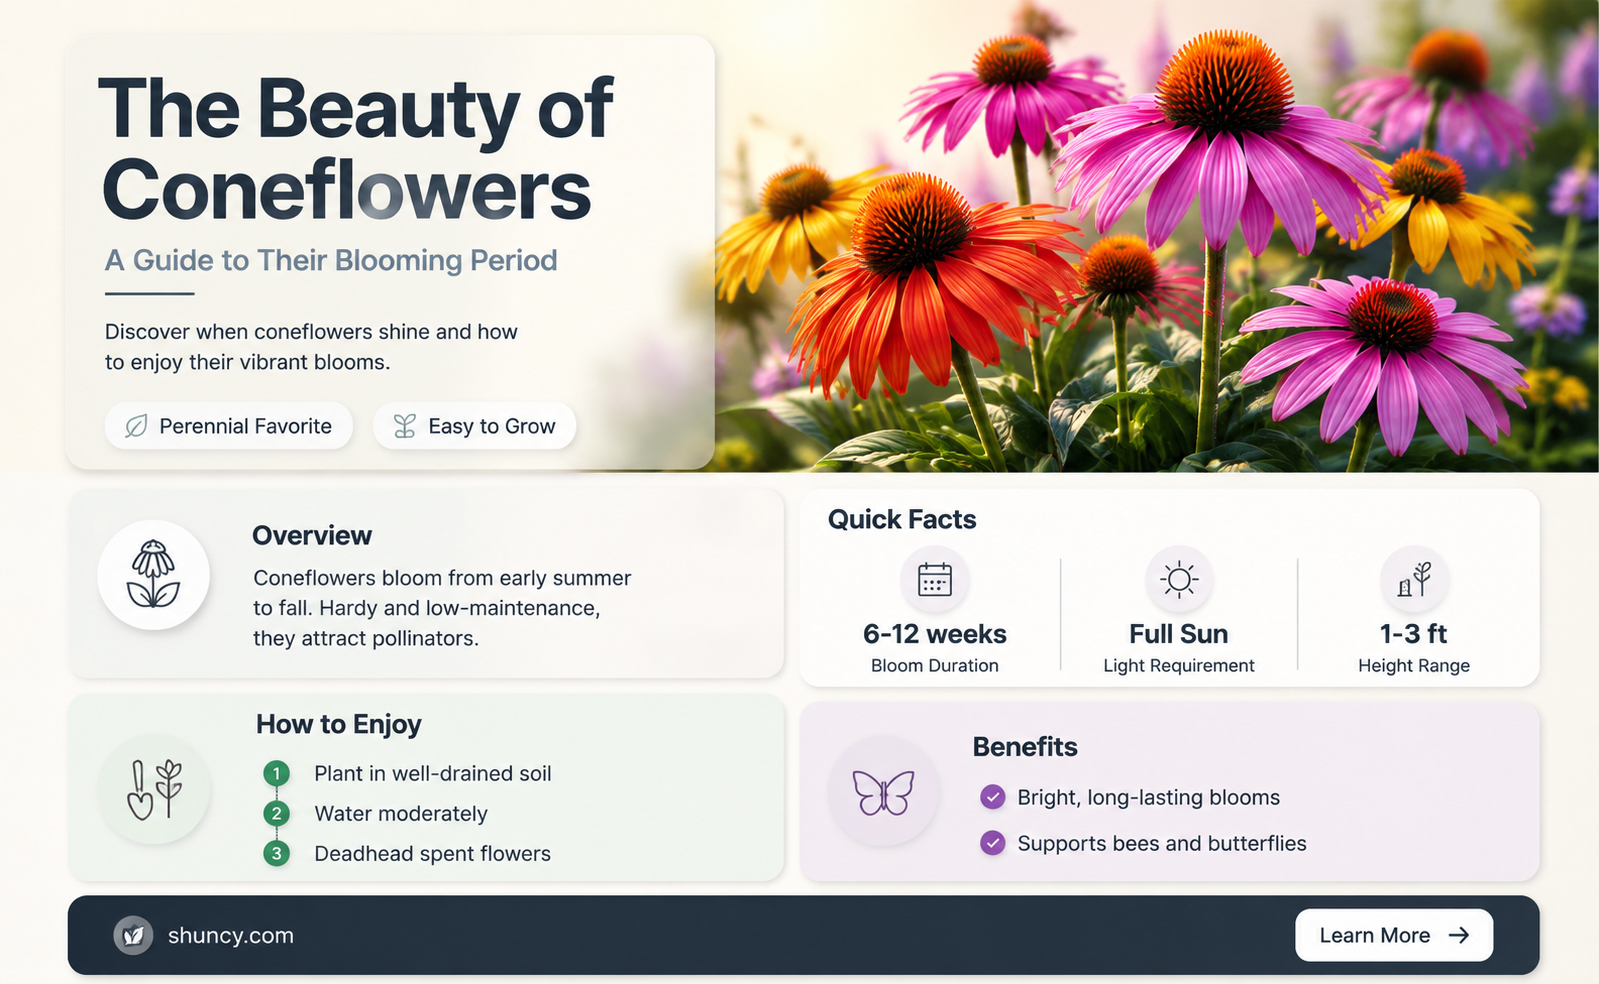The width and height of the screenshot is (1599, 984).
Task: Click the Overview heading
Action: 312,535
